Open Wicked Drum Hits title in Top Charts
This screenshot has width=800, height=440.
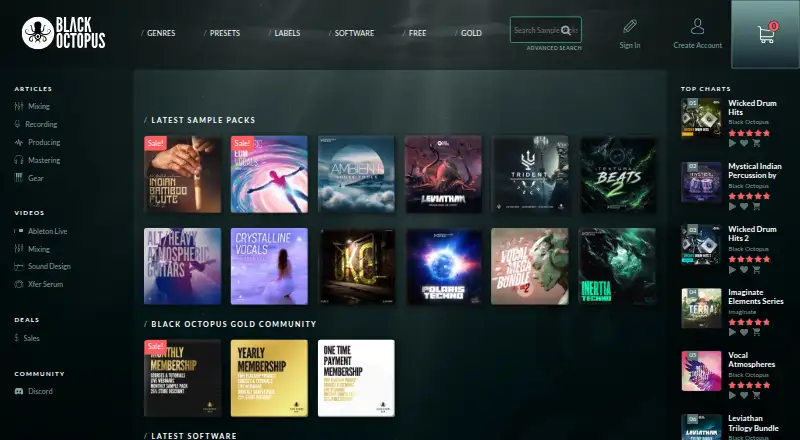coord(752,108)
